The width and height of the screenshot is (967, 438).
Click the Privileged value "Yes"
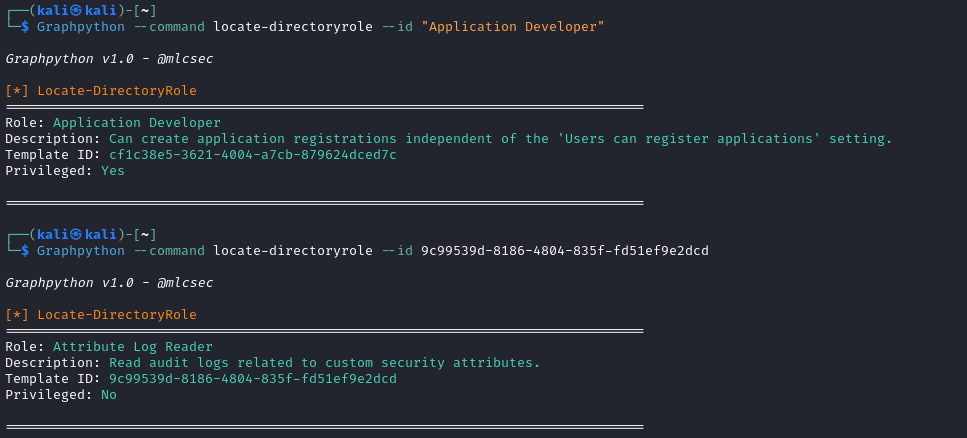(113, 171)
